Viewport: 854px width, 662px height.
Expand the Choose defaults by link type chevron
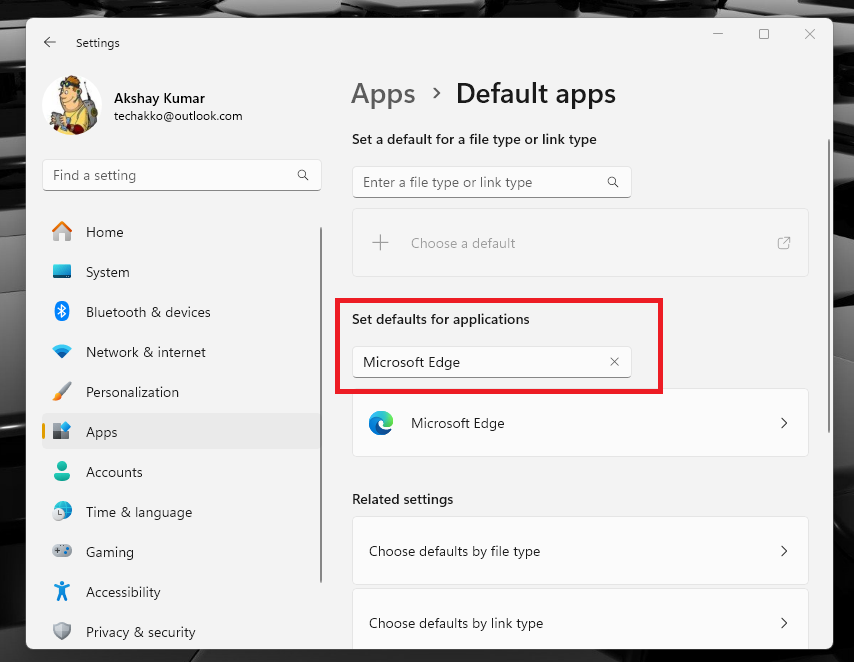point(784,623)
